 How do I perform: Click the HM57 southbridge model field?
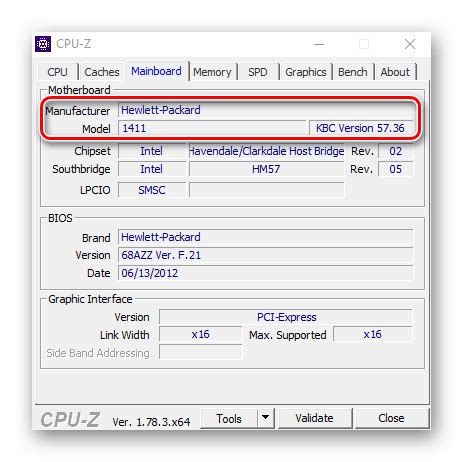click(x=266, y=169)
